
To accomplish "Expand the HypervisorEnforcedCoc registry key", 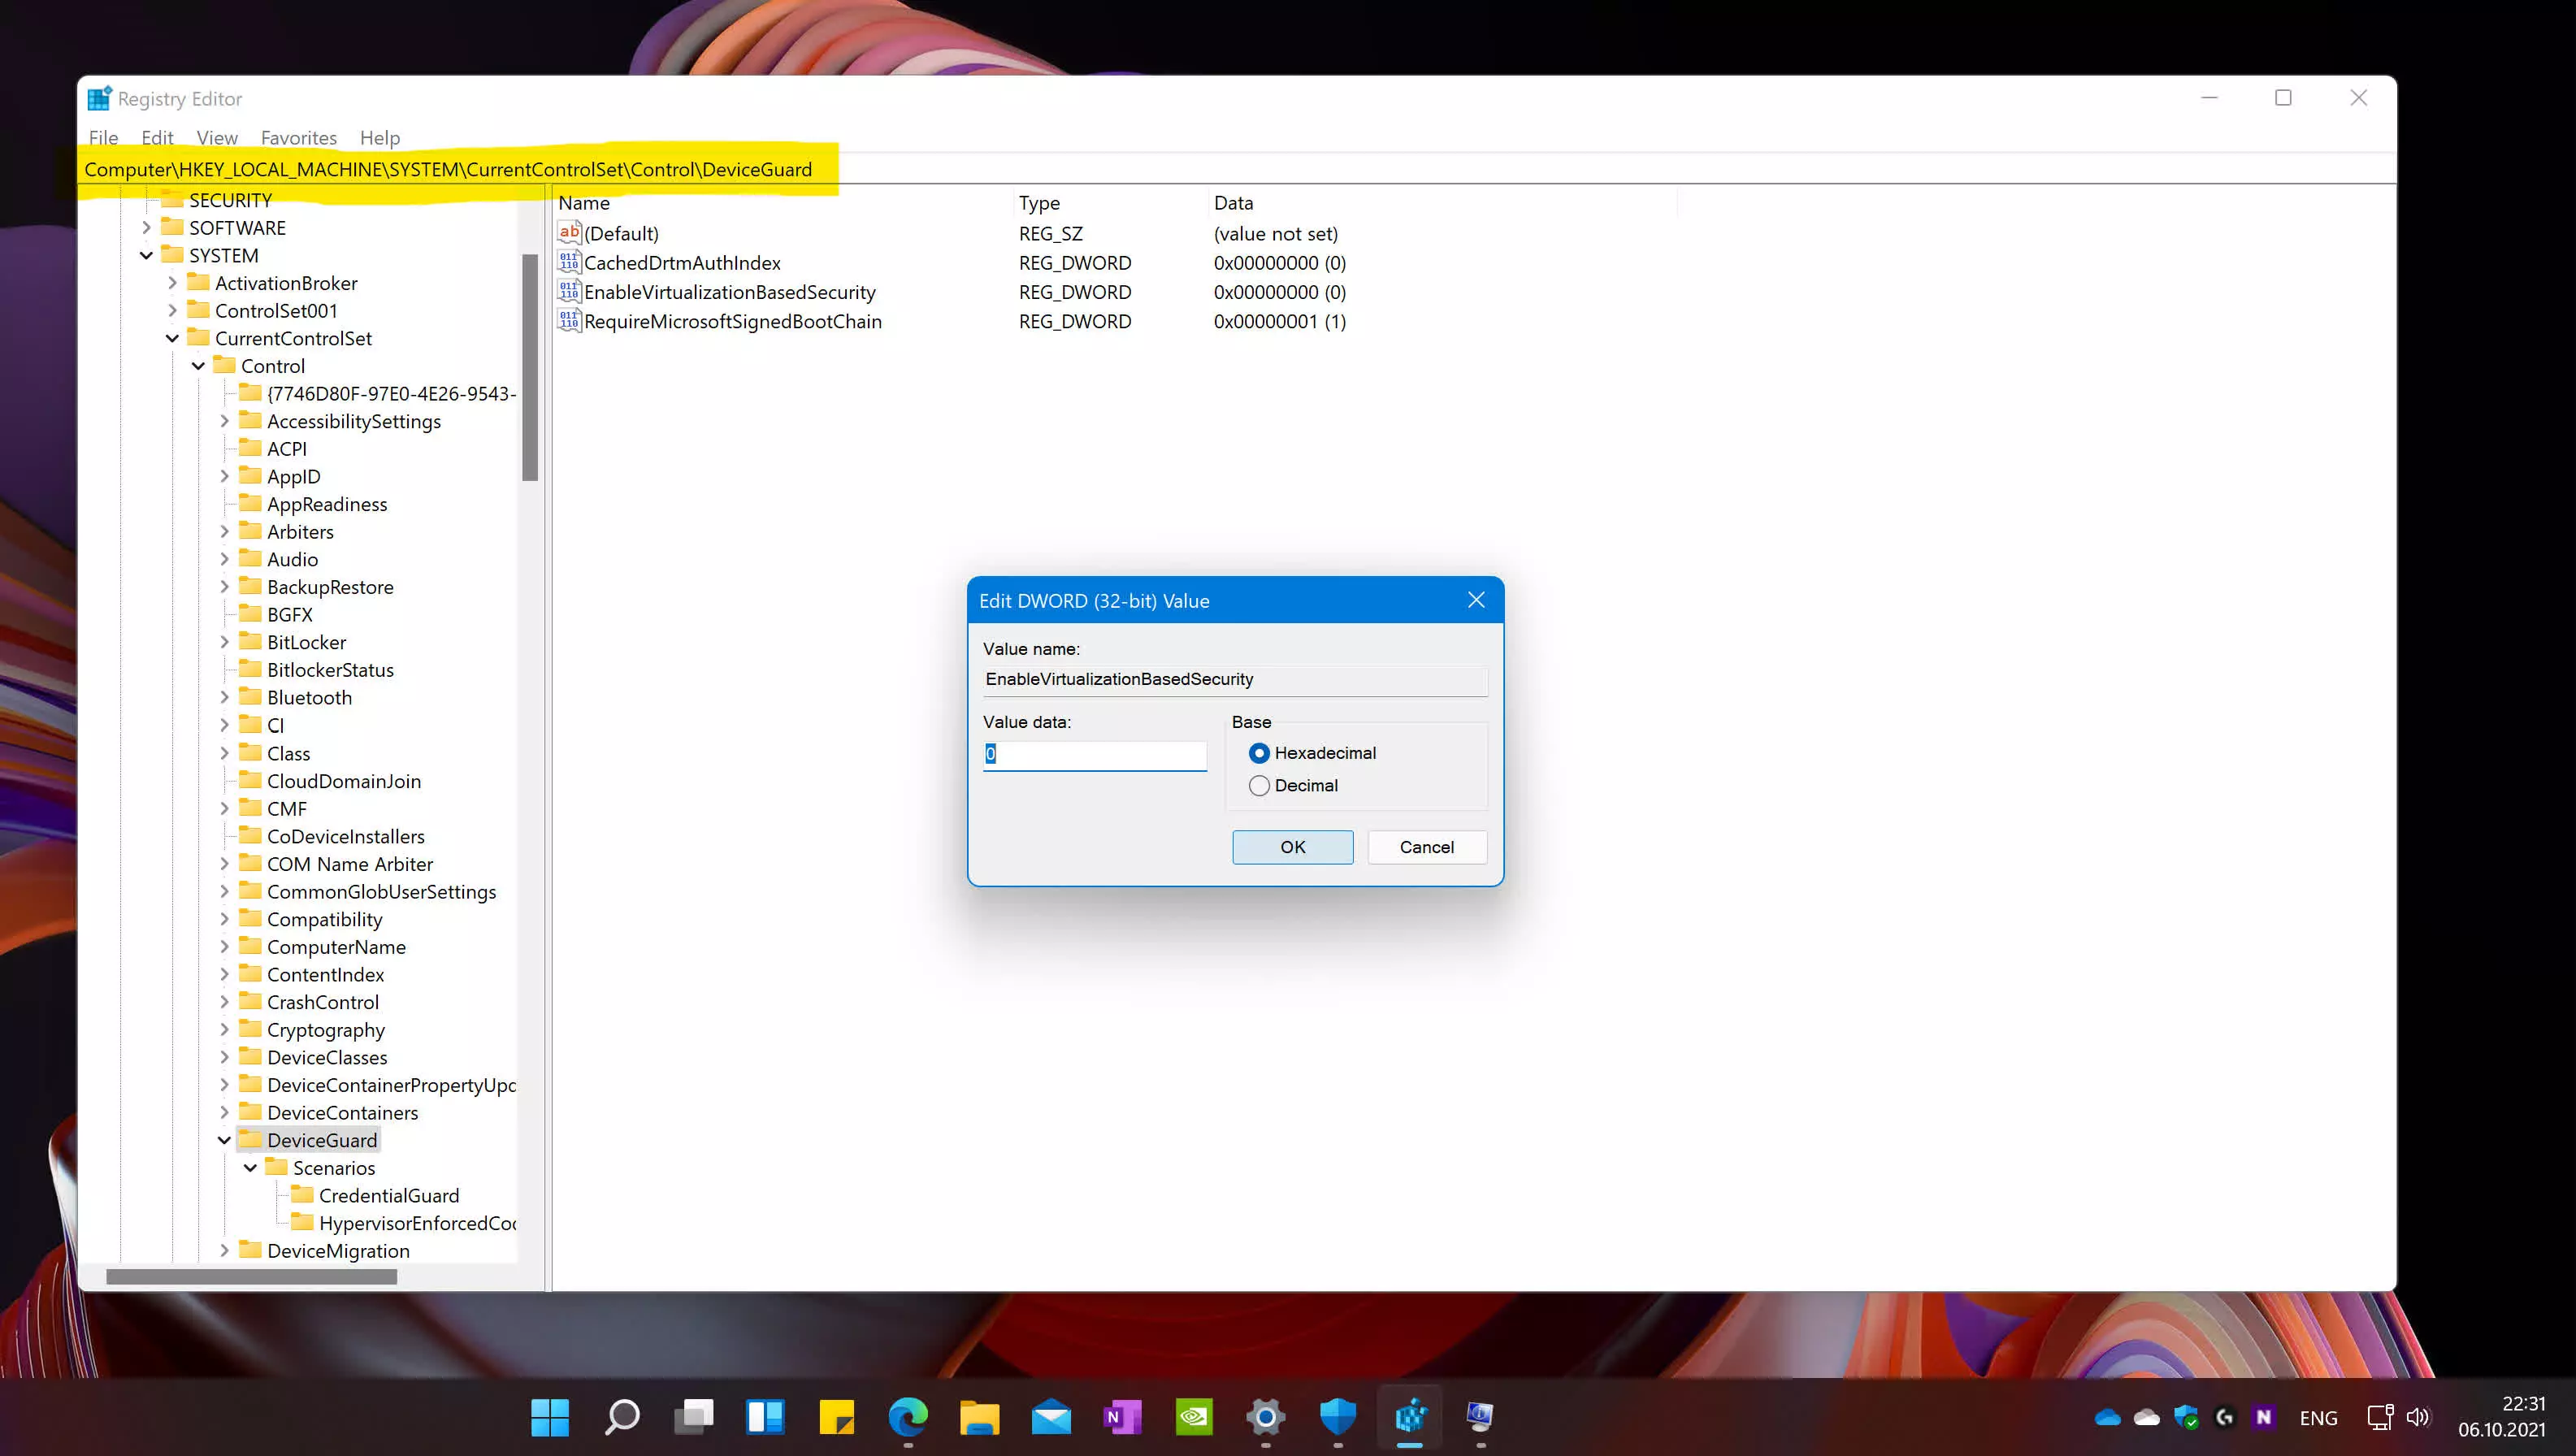I will (x=419, y=1223).
